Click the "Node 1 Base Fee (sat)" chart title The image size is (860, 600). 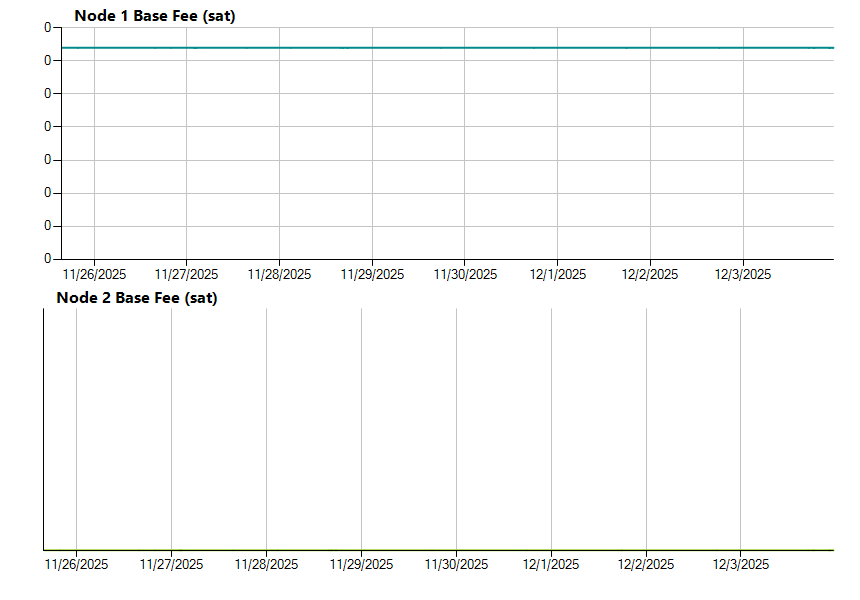point(155,15)
